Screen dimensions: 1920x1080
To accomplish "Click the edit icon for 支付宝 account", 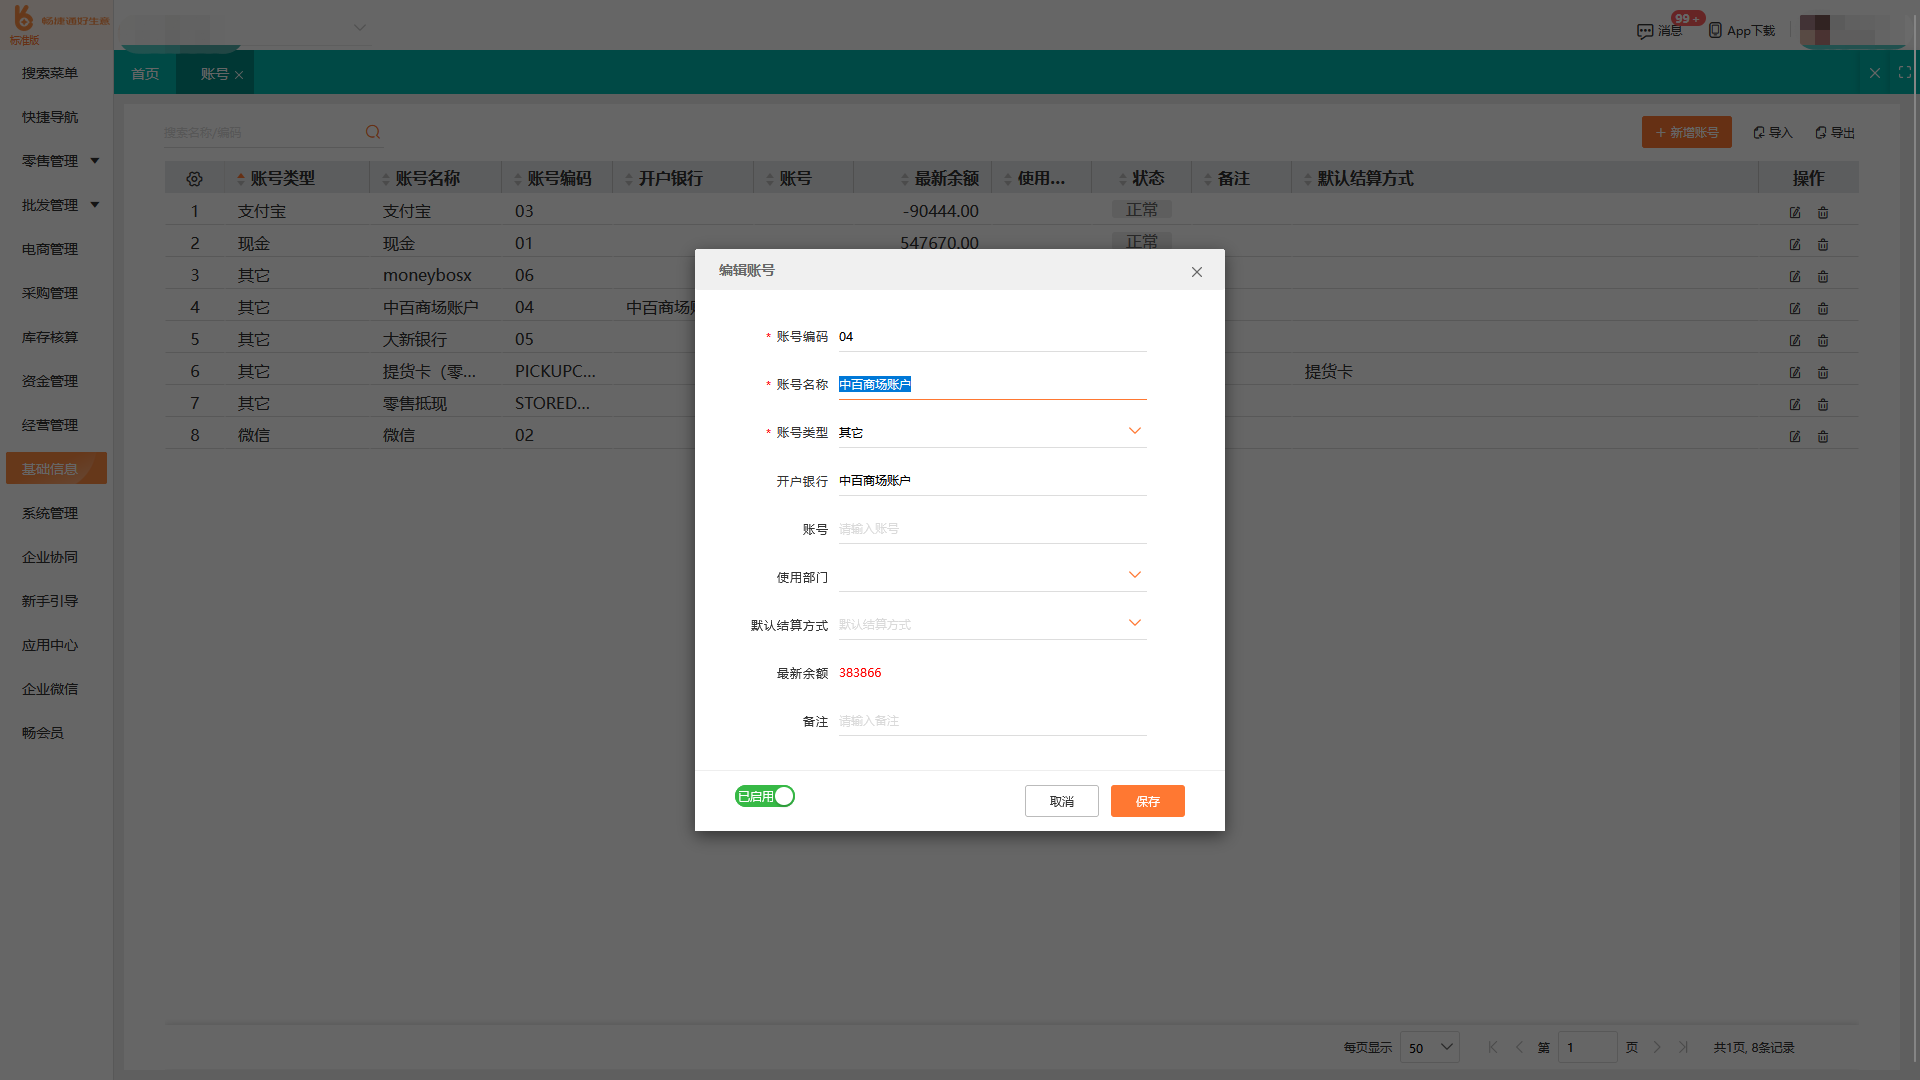I will click(x=1795, y=212).
